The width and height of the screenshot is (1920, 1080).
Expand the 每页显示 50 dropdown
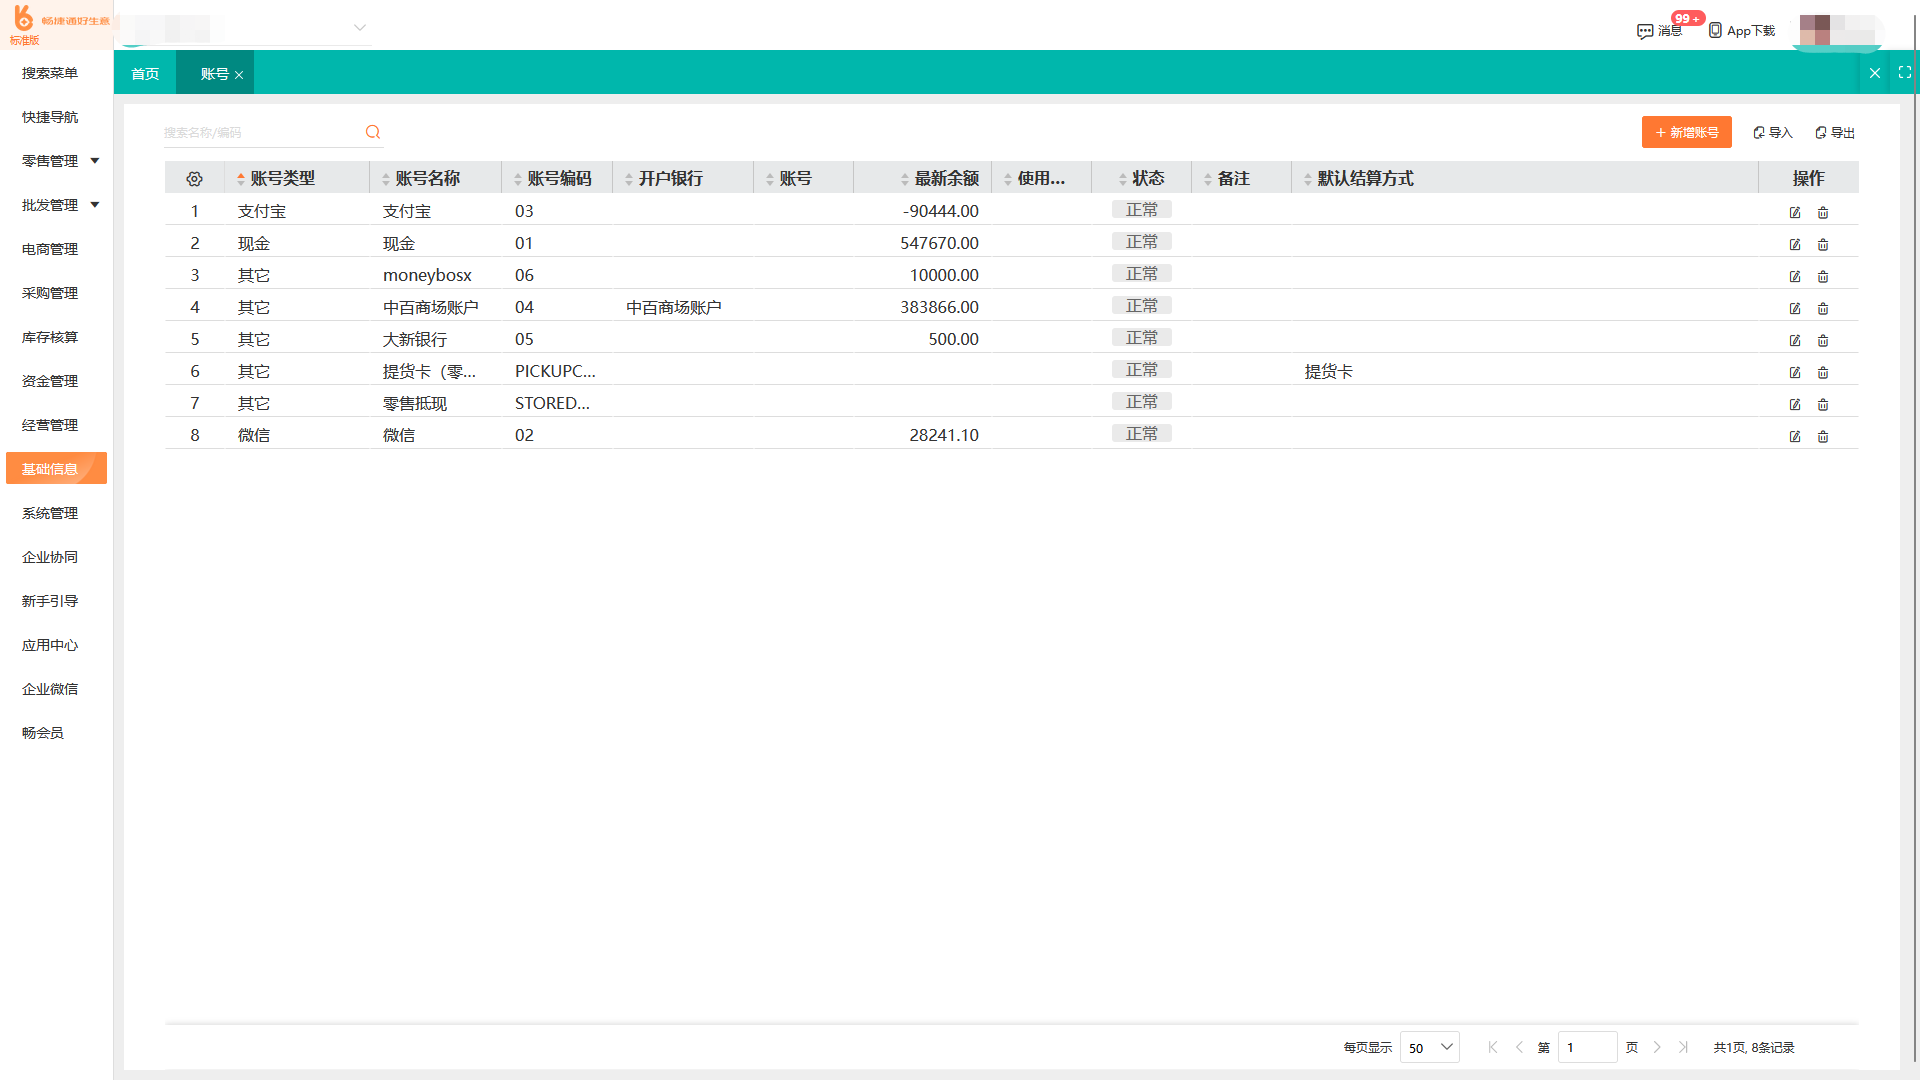pos(1428,1046)
